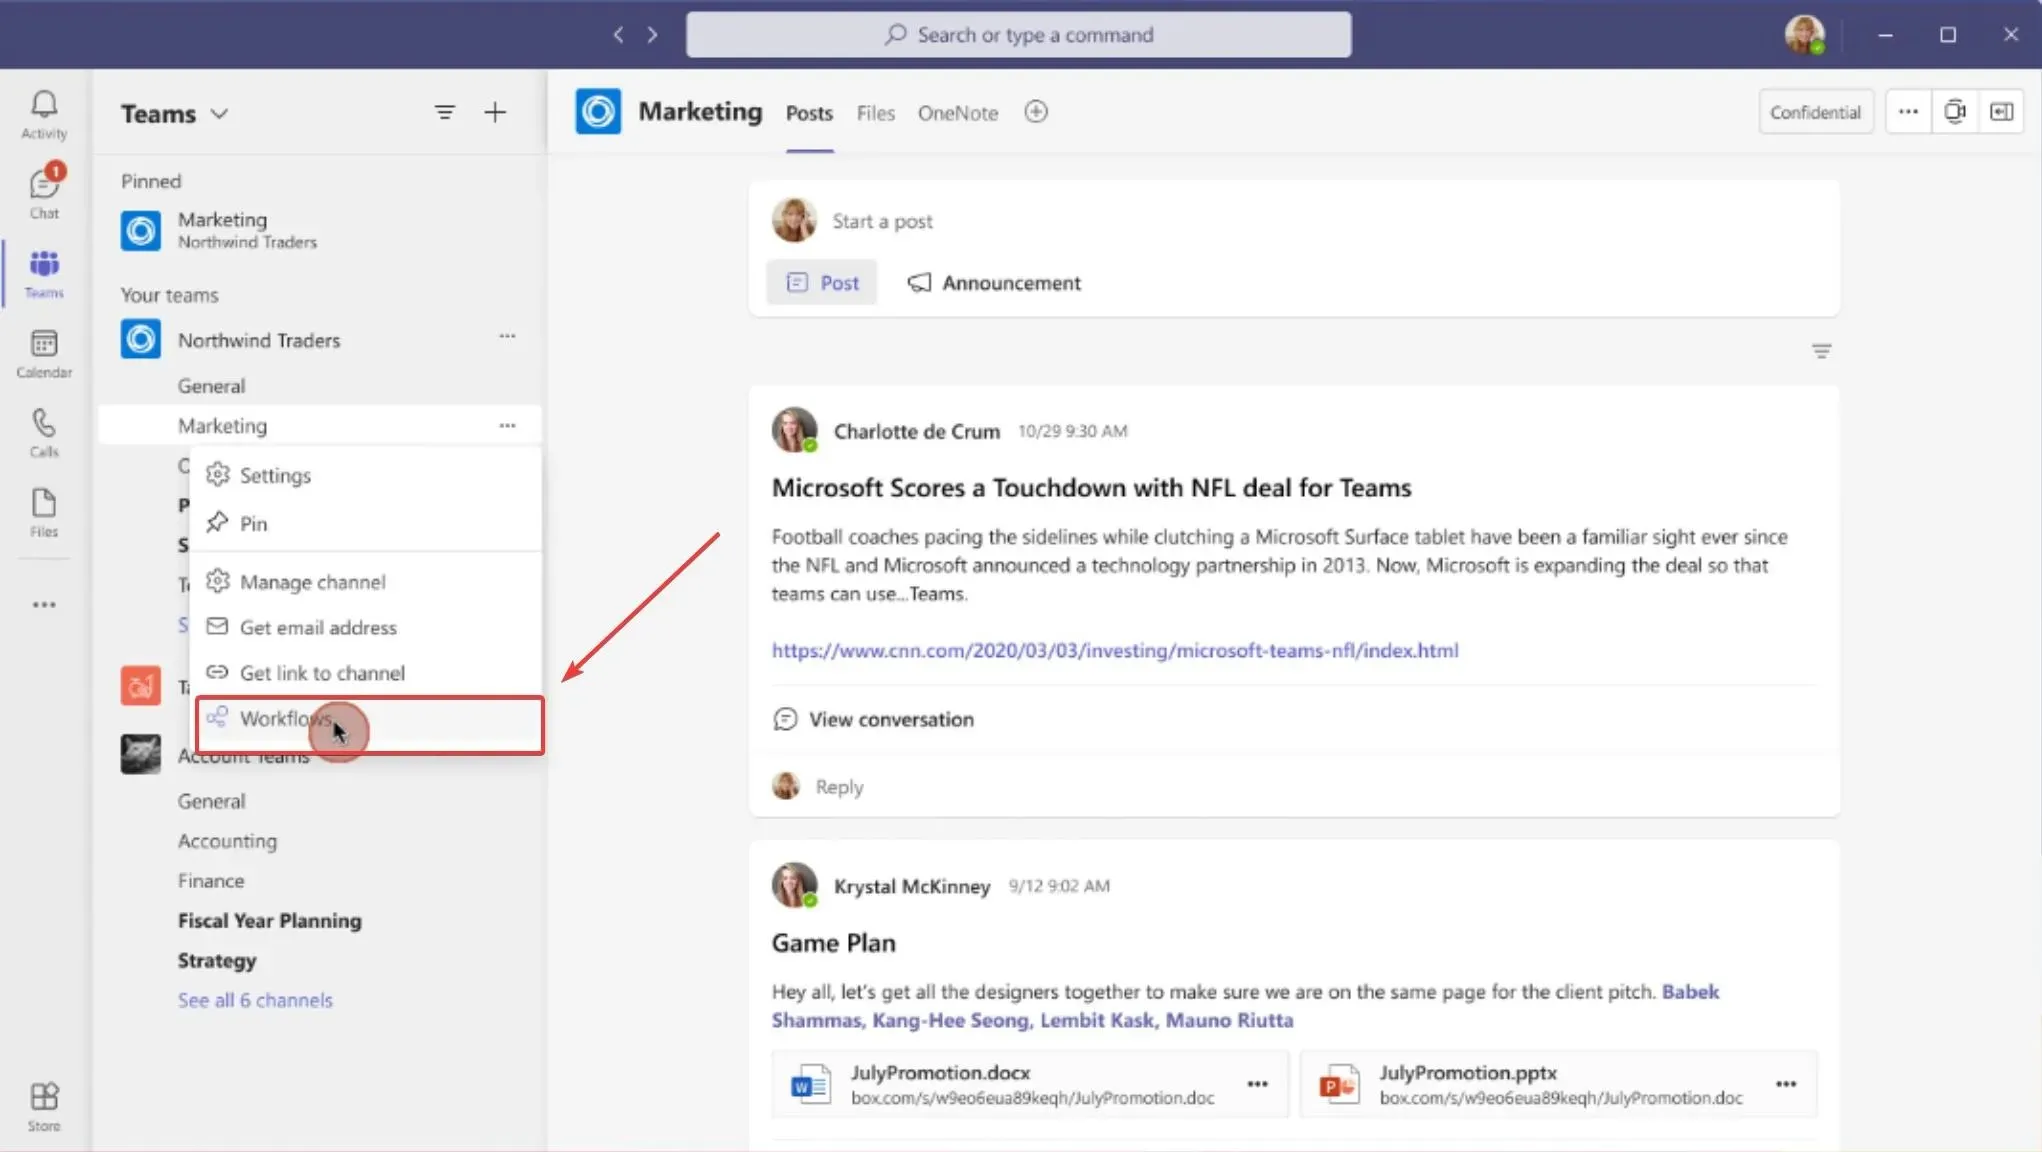
Task: Click Settings in the context menu
Action: 276,476
